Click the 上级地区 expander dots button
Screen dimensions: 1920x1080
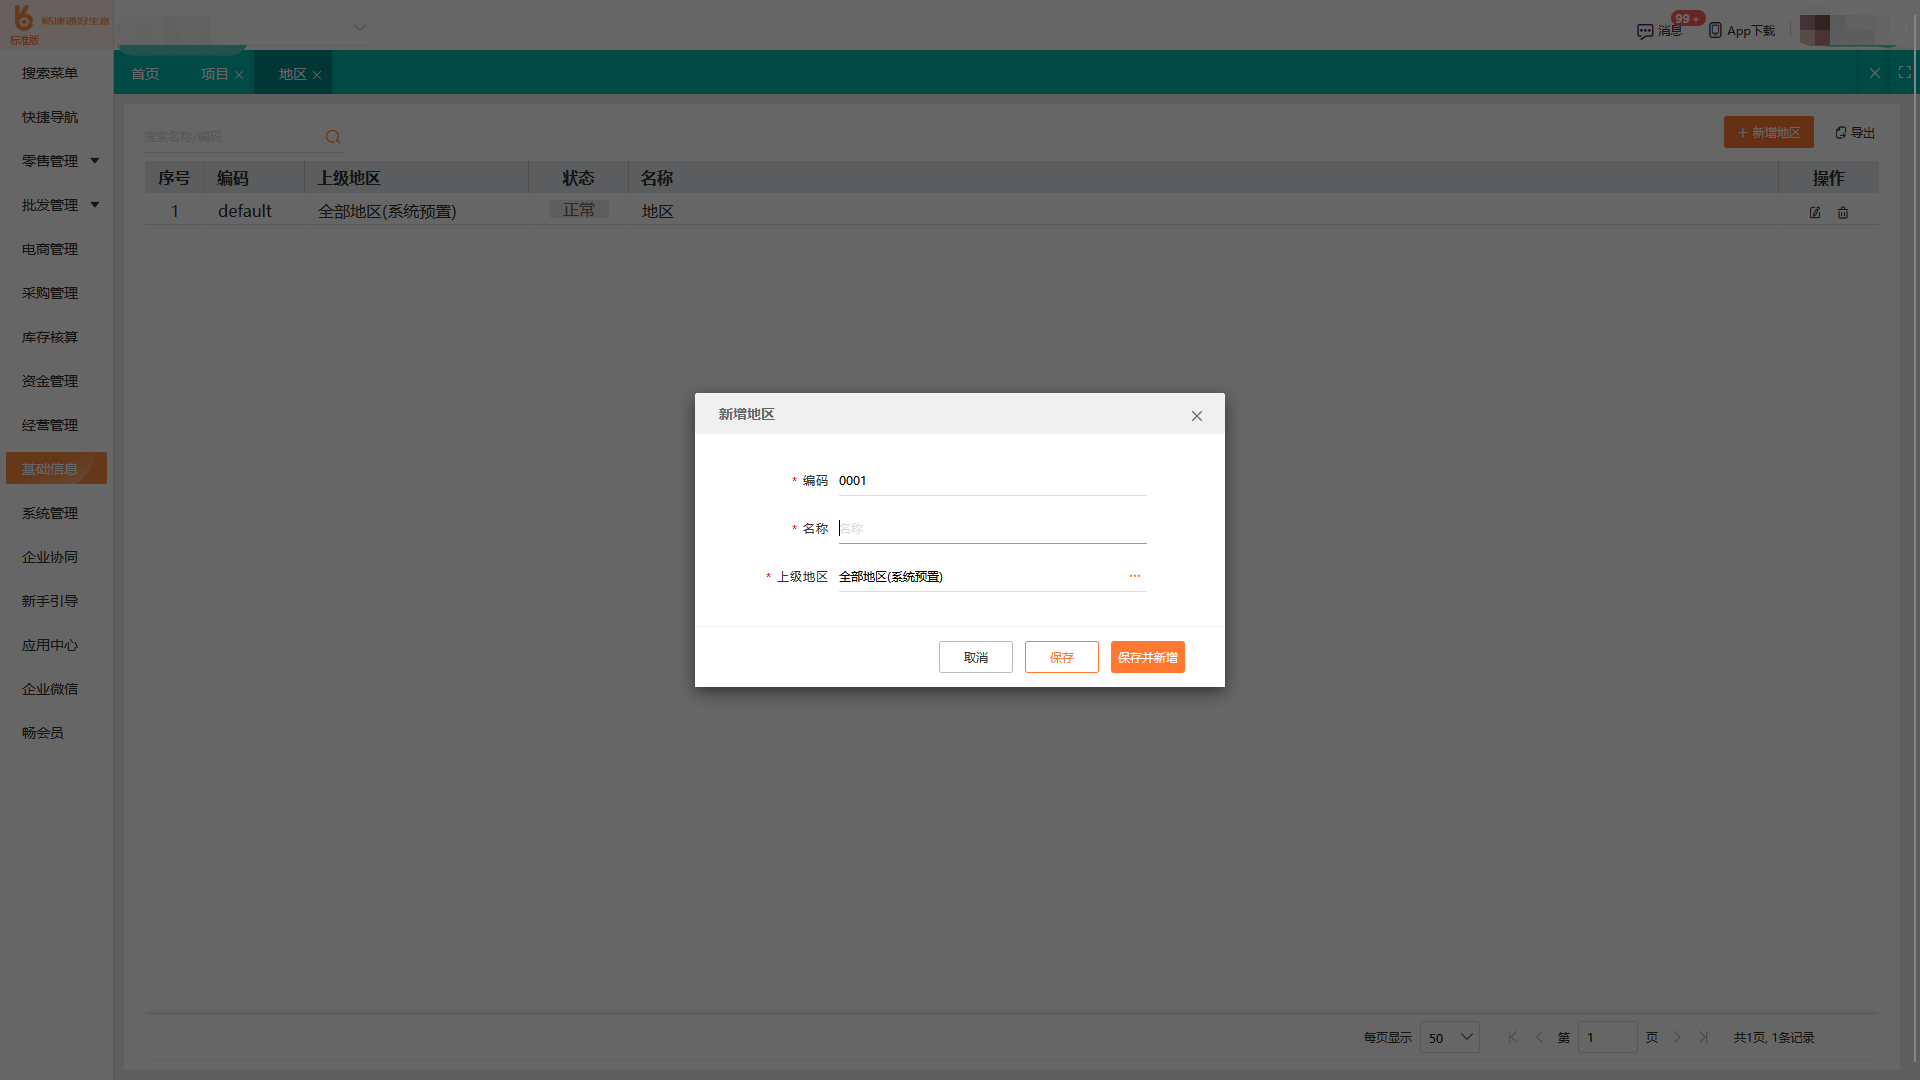pyautogui.click(x=1135, y=576)
